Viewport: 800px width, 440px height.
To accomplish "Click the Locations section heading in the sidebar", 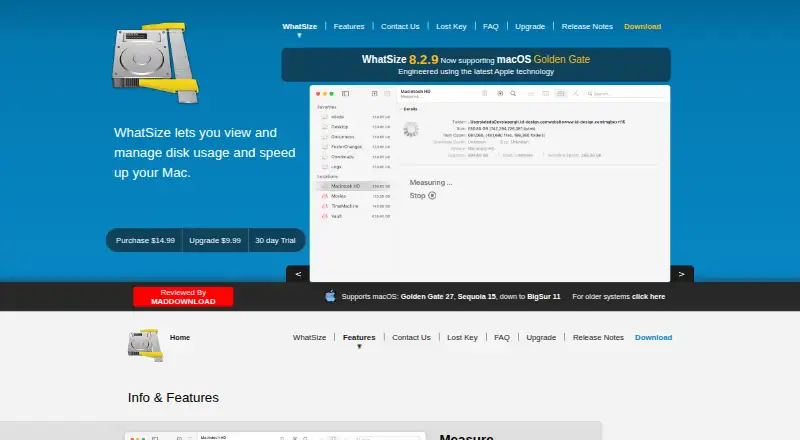I will [327, 177].
